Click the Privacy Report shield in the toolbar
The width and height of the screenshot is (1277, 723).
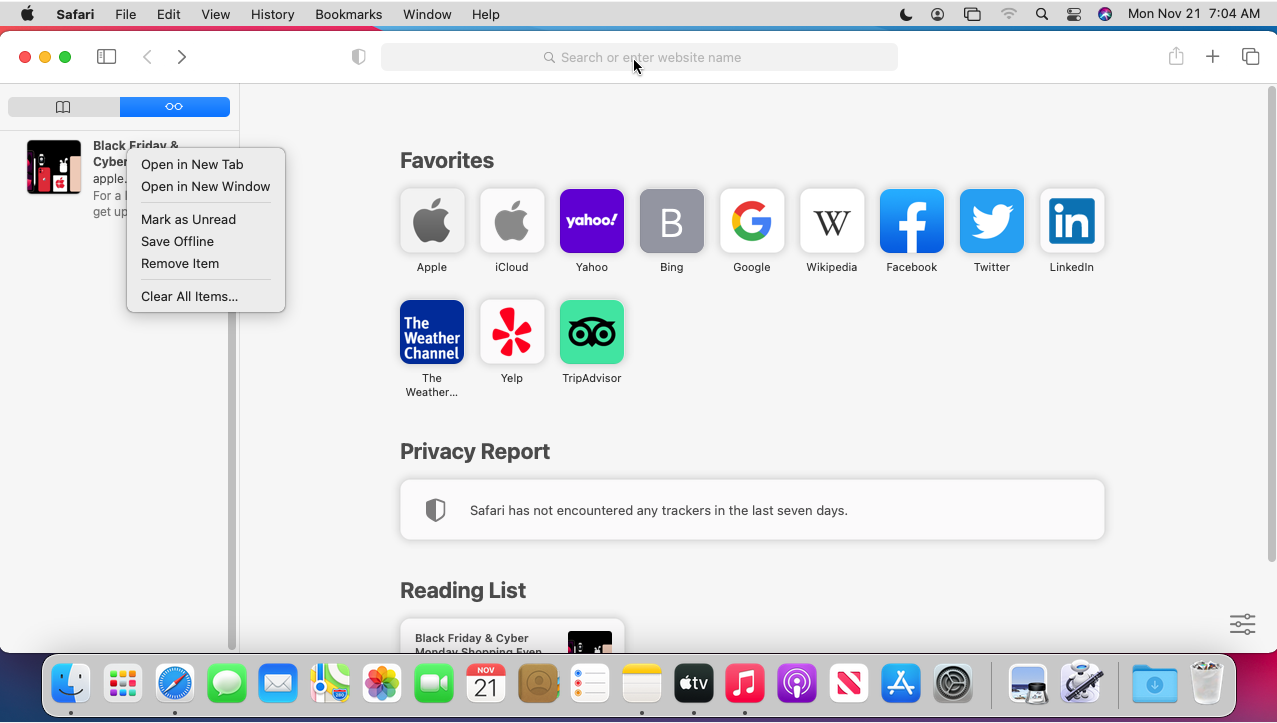[x=358, y=57]
